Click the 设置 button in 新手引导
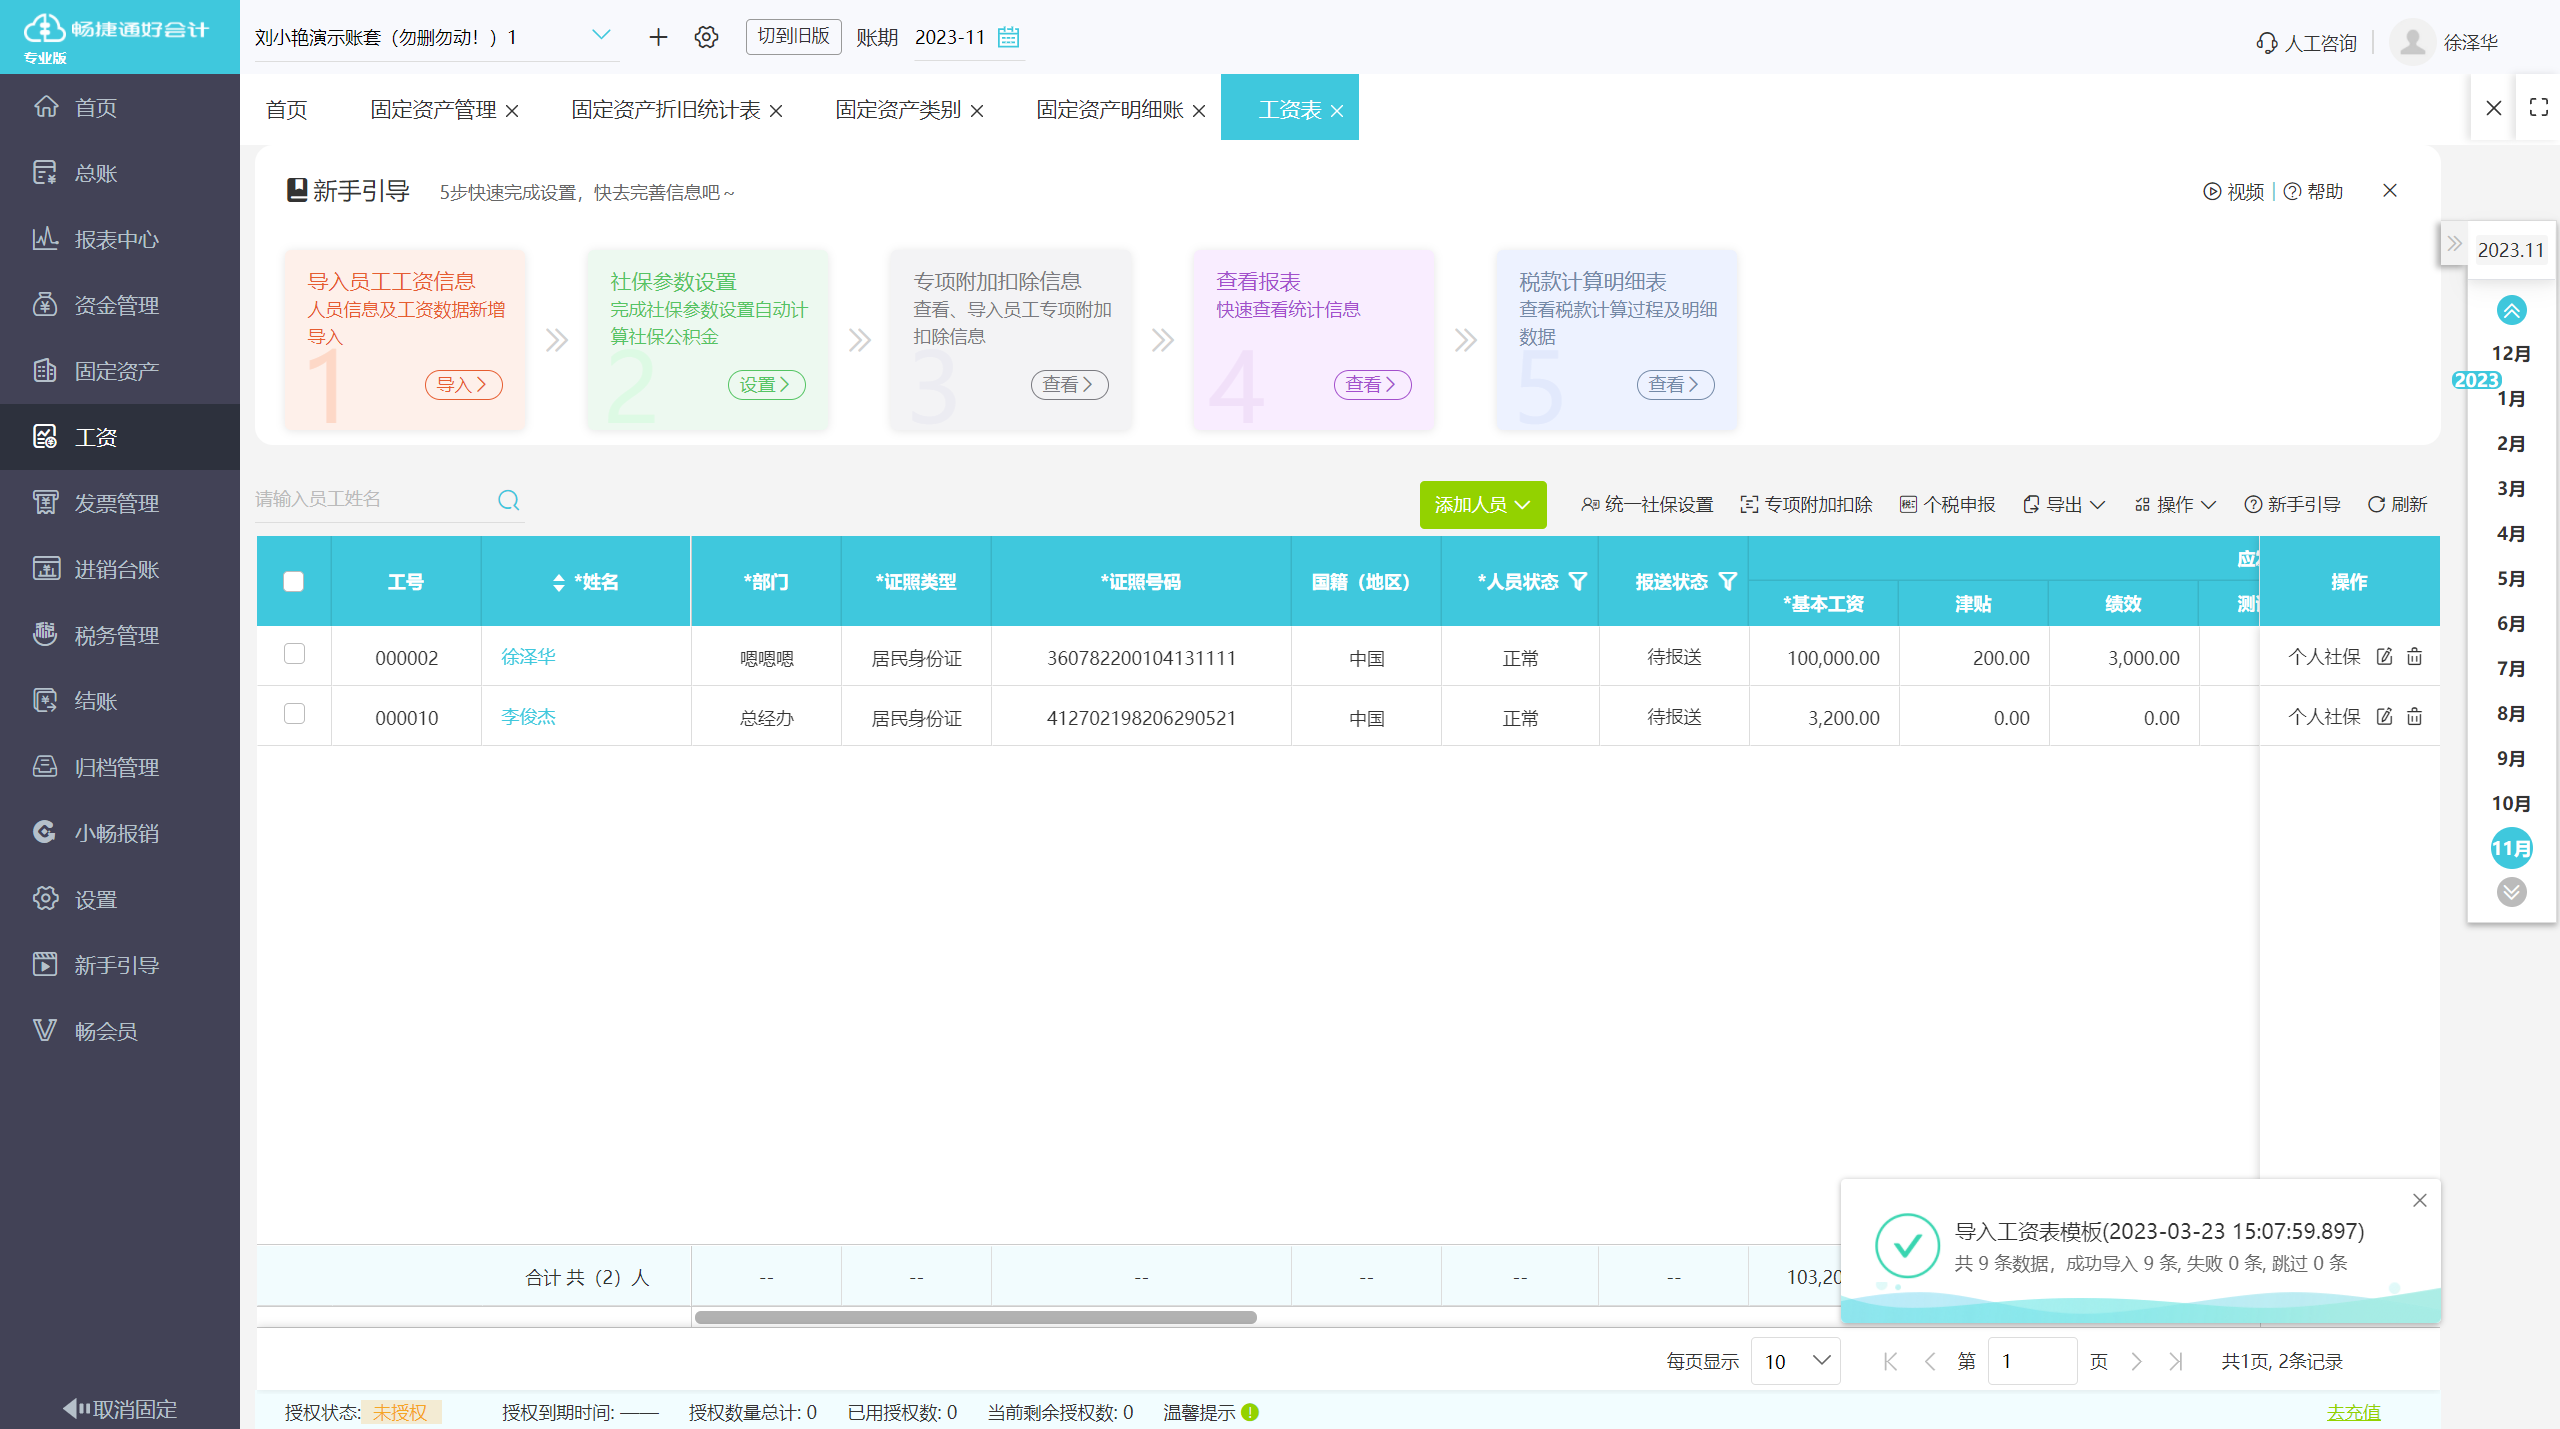2560x1429 pixels. [x=767, y=385]
